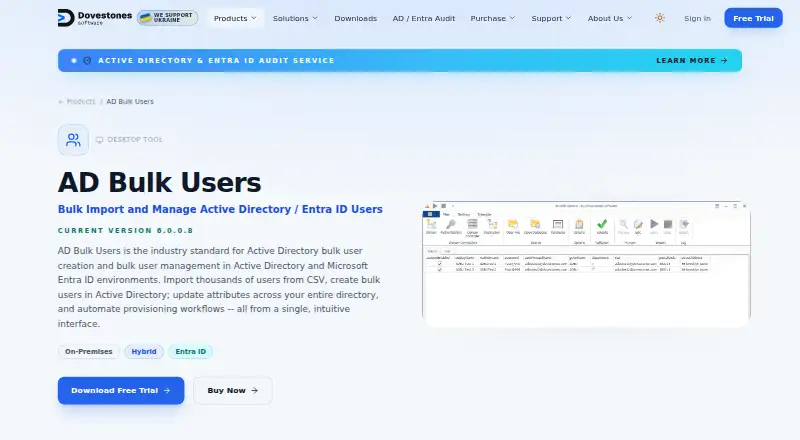Open AD / Entra Audit page
Image resolution: width=800 pixels, height=440 pixels.
coord(423,18)
